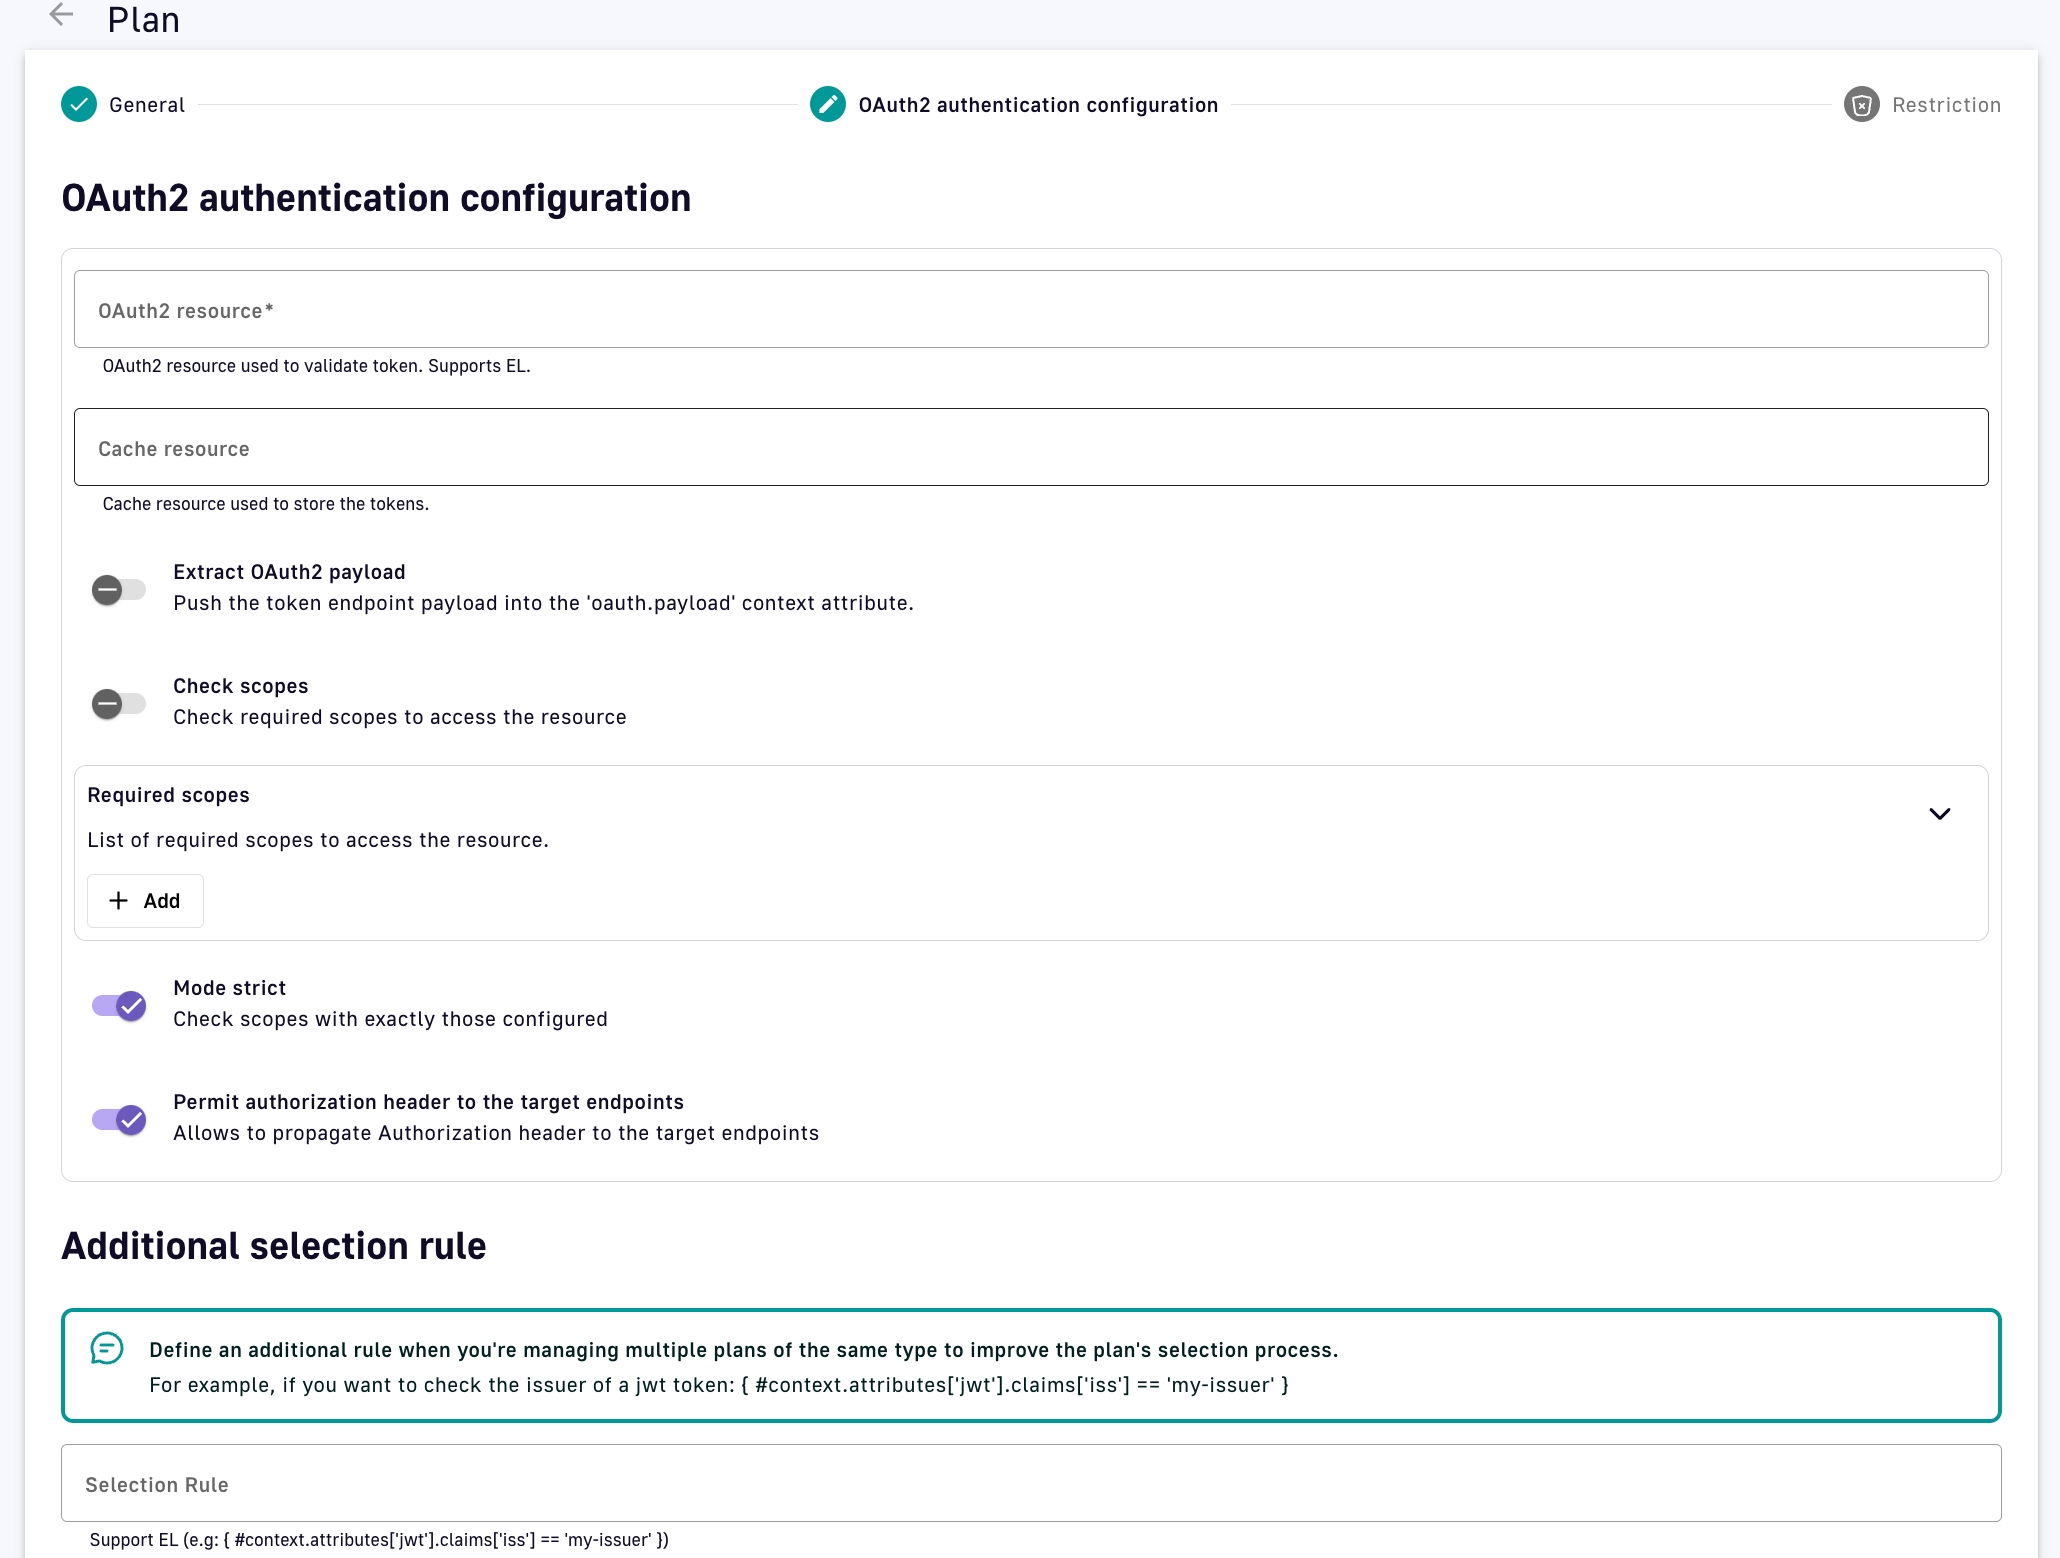
Task: Collapse the Required scopes section chevron
Action: pos(1939,814)
